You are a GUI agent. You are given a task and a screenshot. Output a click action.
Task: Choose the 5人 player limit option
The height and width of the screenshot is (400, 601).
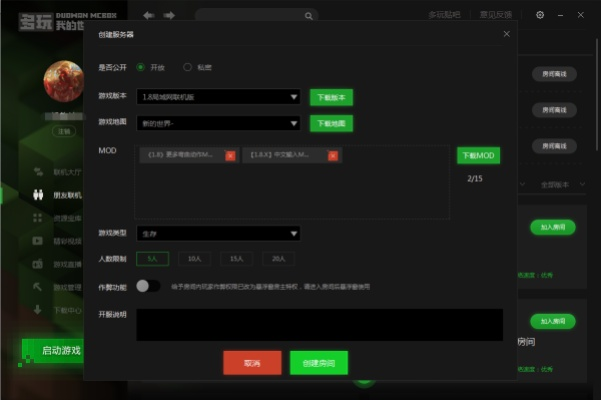[x=152, y=259]
